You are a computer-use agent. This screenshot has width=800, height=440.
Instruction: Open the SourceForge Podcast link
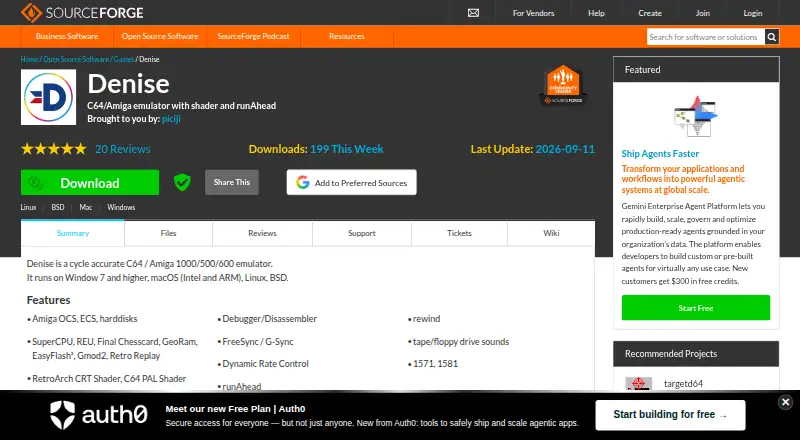(253, 36)
